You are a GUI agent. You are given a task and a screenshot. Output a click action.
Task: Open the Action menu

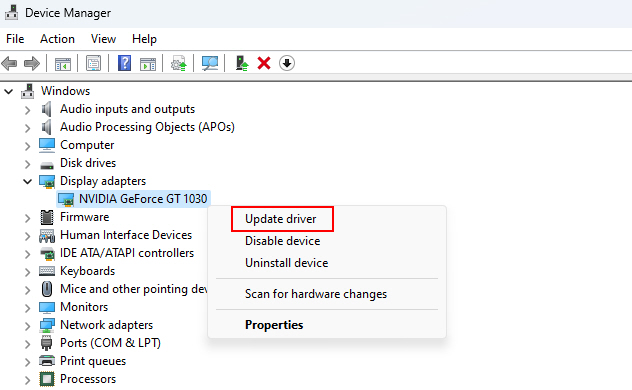[x=57, y=39]
